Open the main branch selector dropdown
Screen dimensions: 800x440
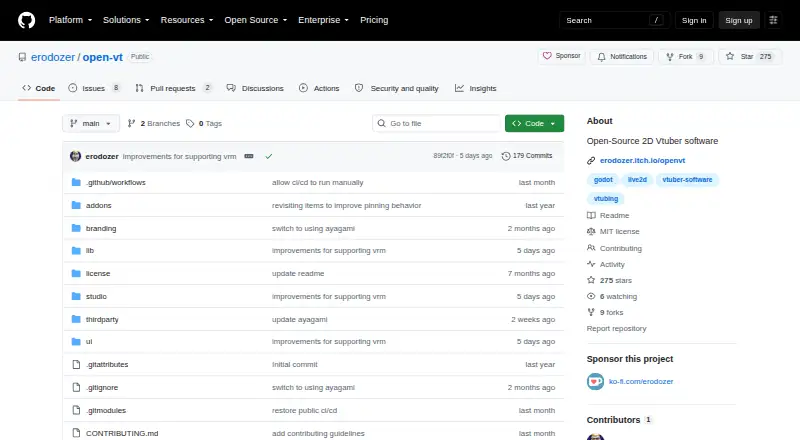click(x=91, y=124)
